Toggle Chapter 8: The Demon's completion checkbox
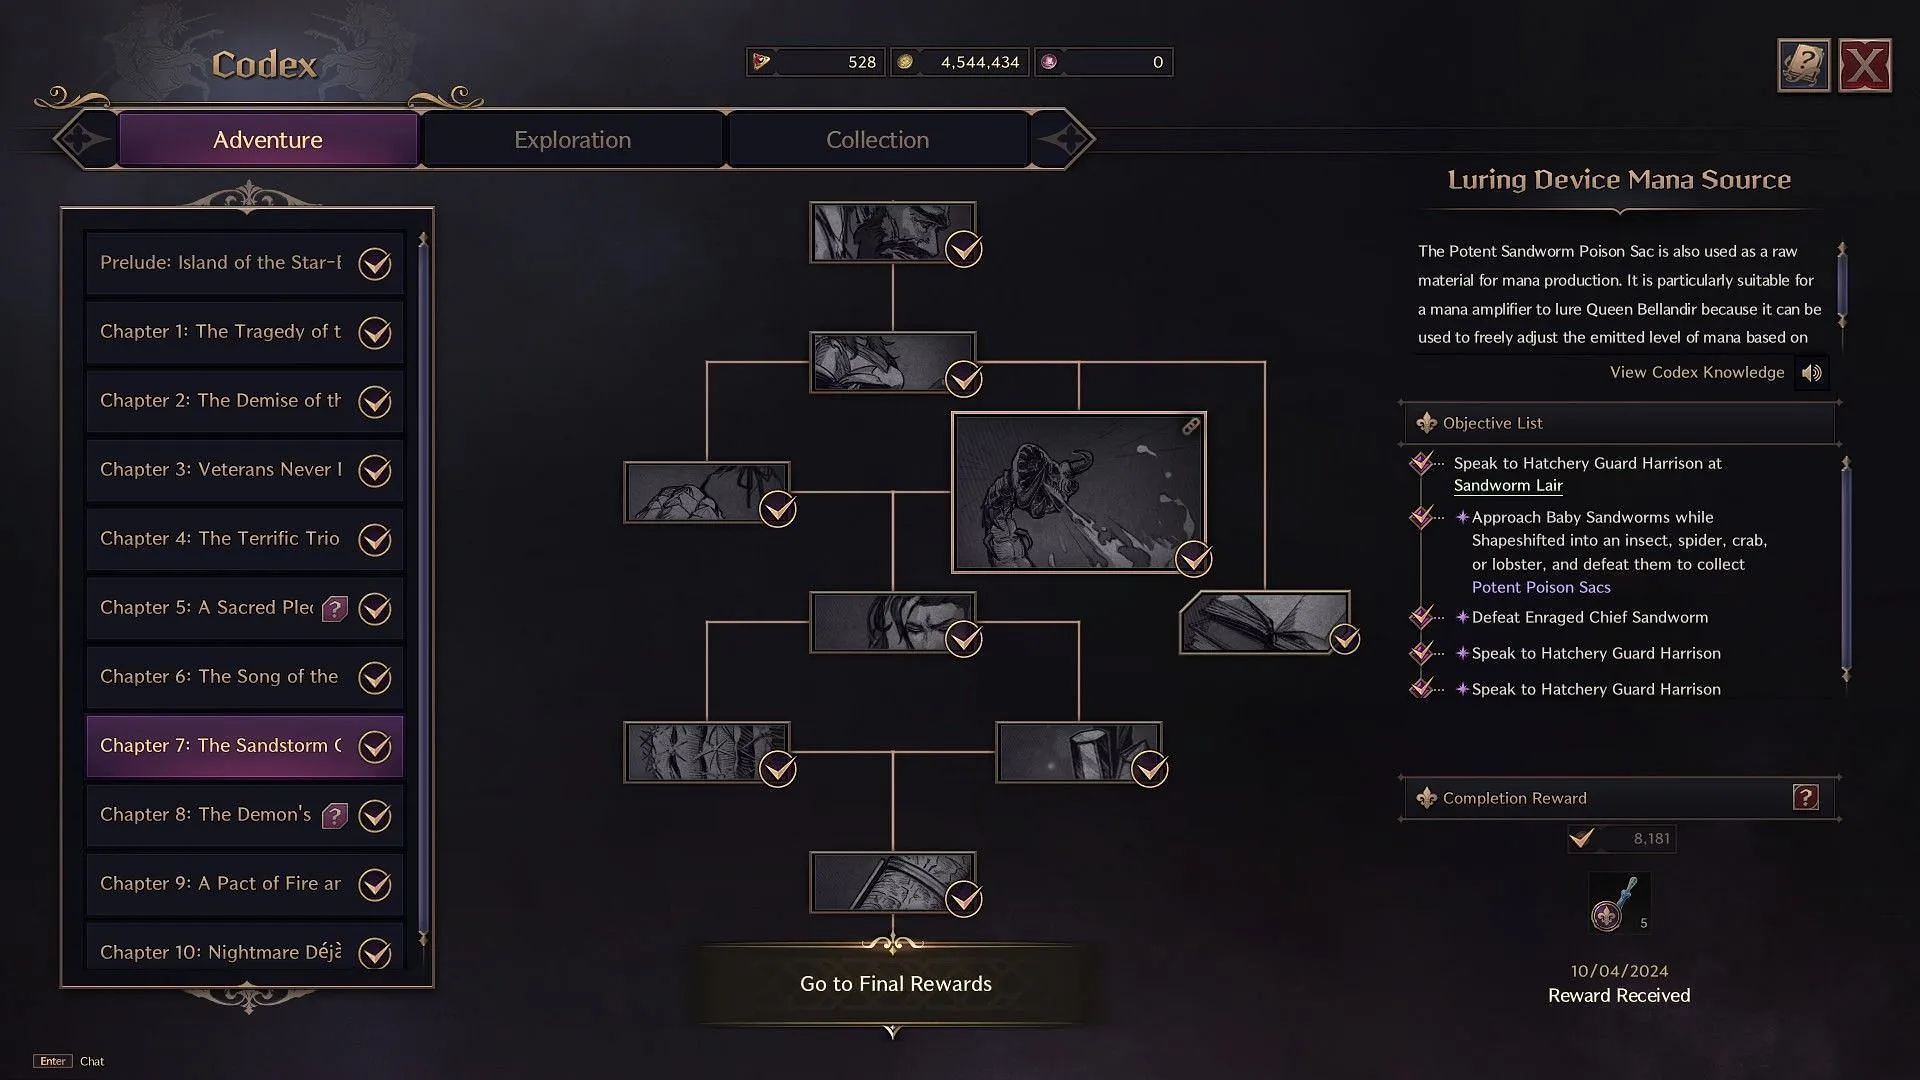 click(x=376, y=814)
